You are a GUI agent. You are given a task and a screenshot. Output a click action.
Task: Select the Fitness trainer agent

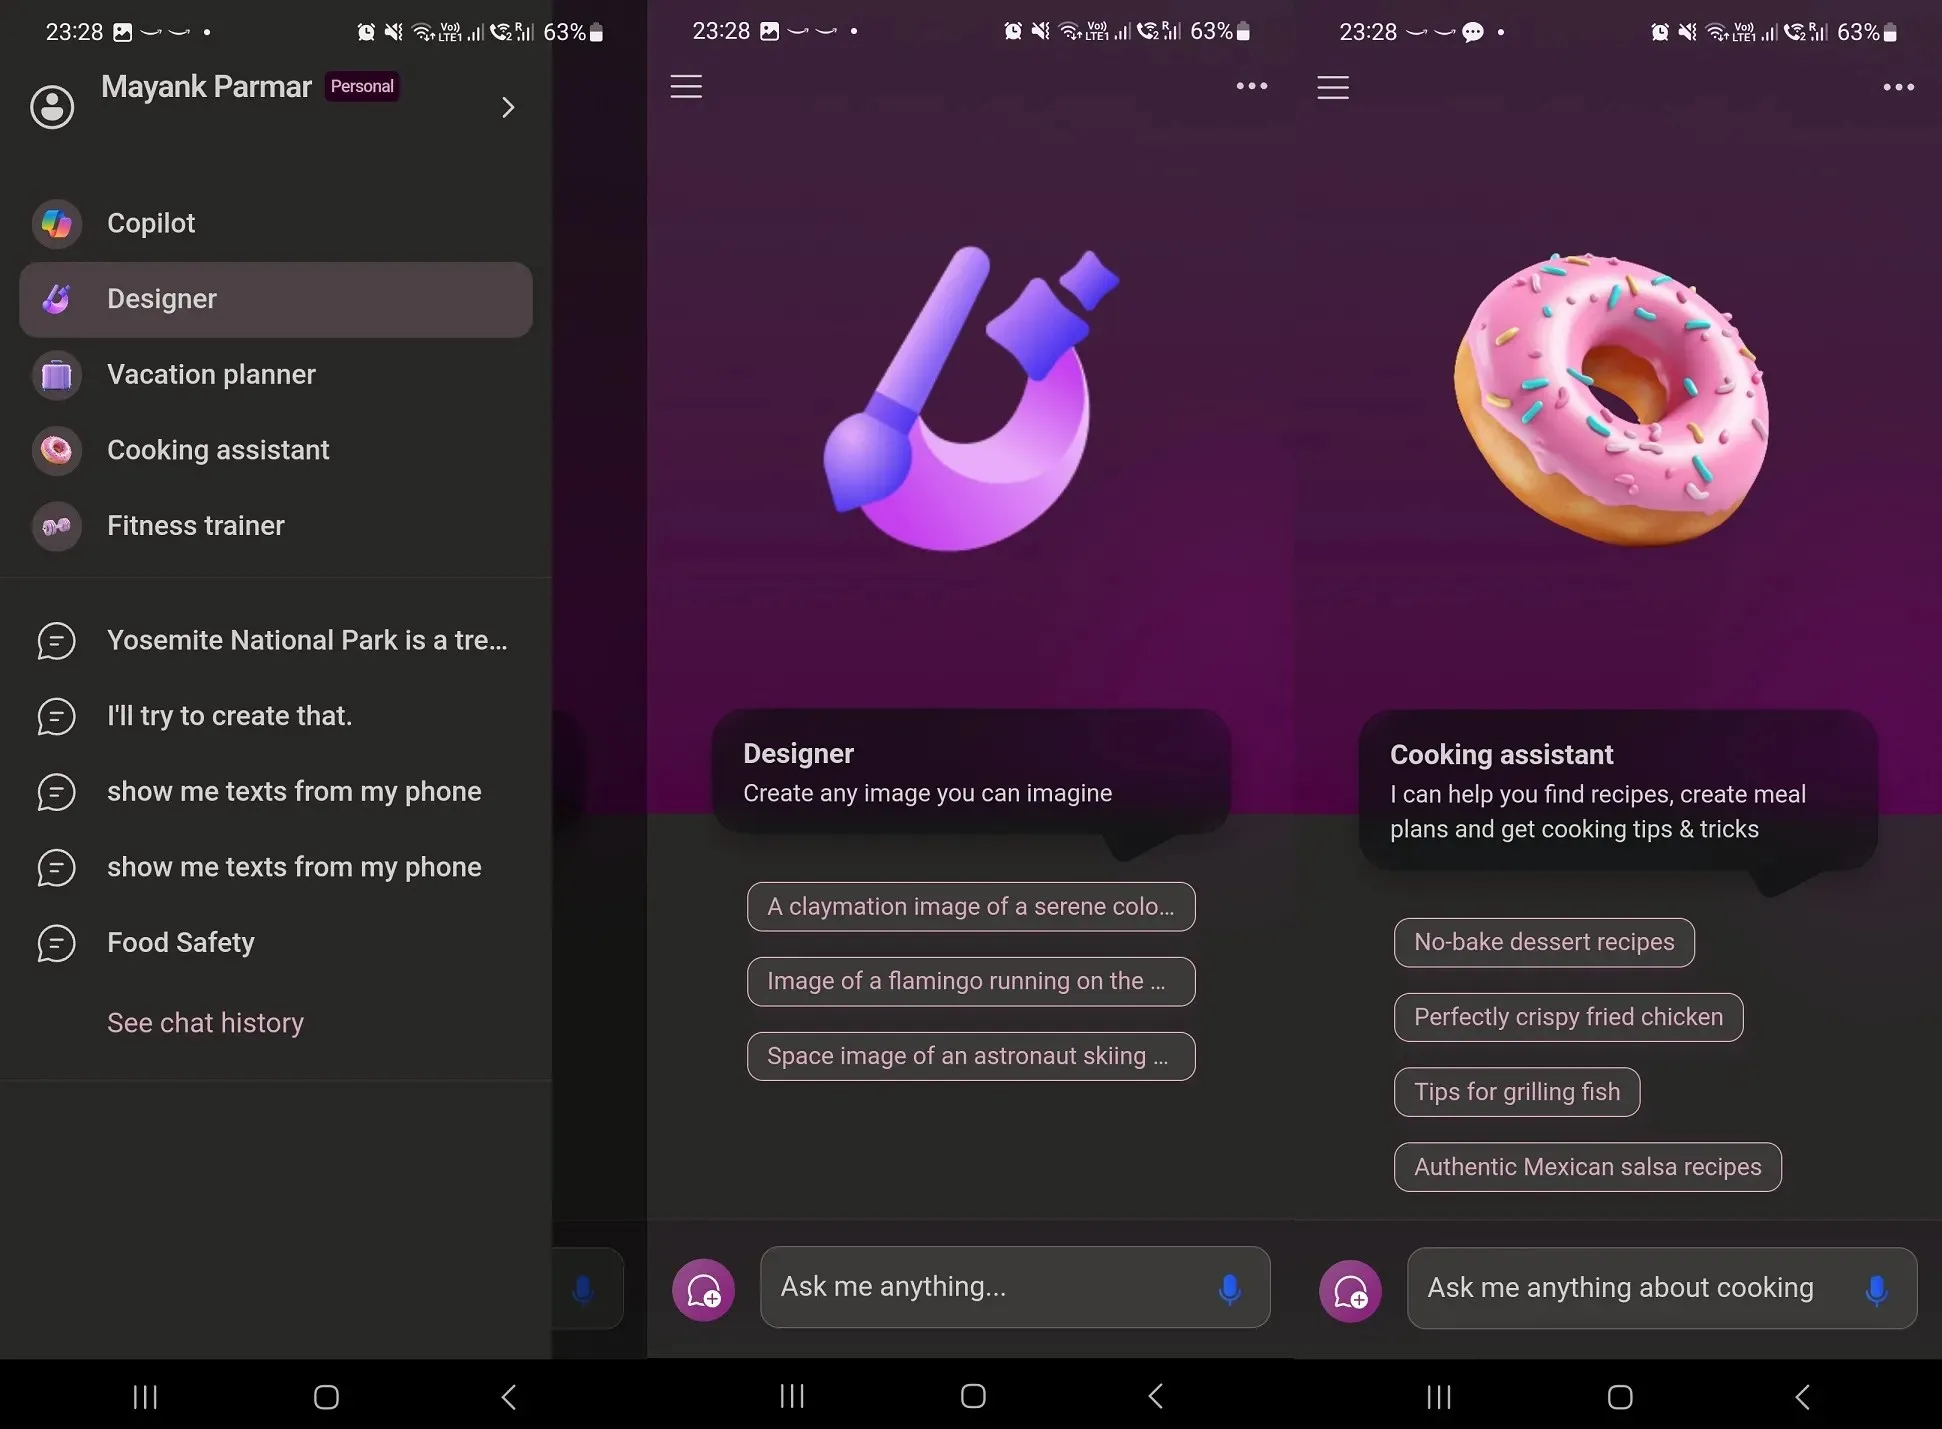pyautogui.click(x=196, y=525)
